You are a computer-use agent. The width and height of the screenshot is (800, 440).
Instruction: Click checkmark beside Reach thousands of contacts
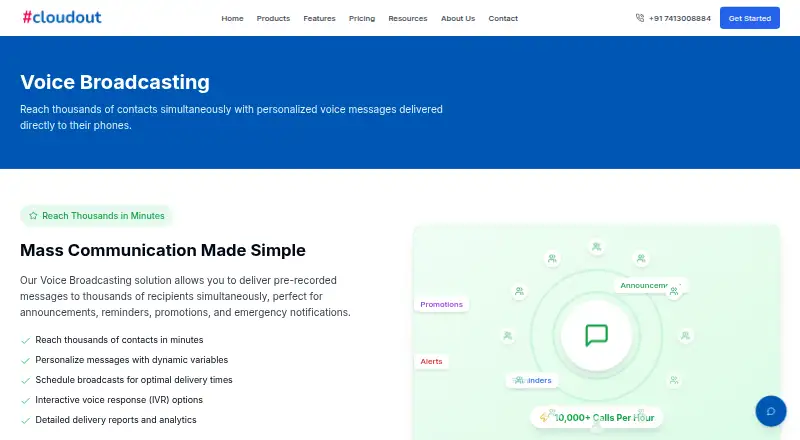click(26, 340)
